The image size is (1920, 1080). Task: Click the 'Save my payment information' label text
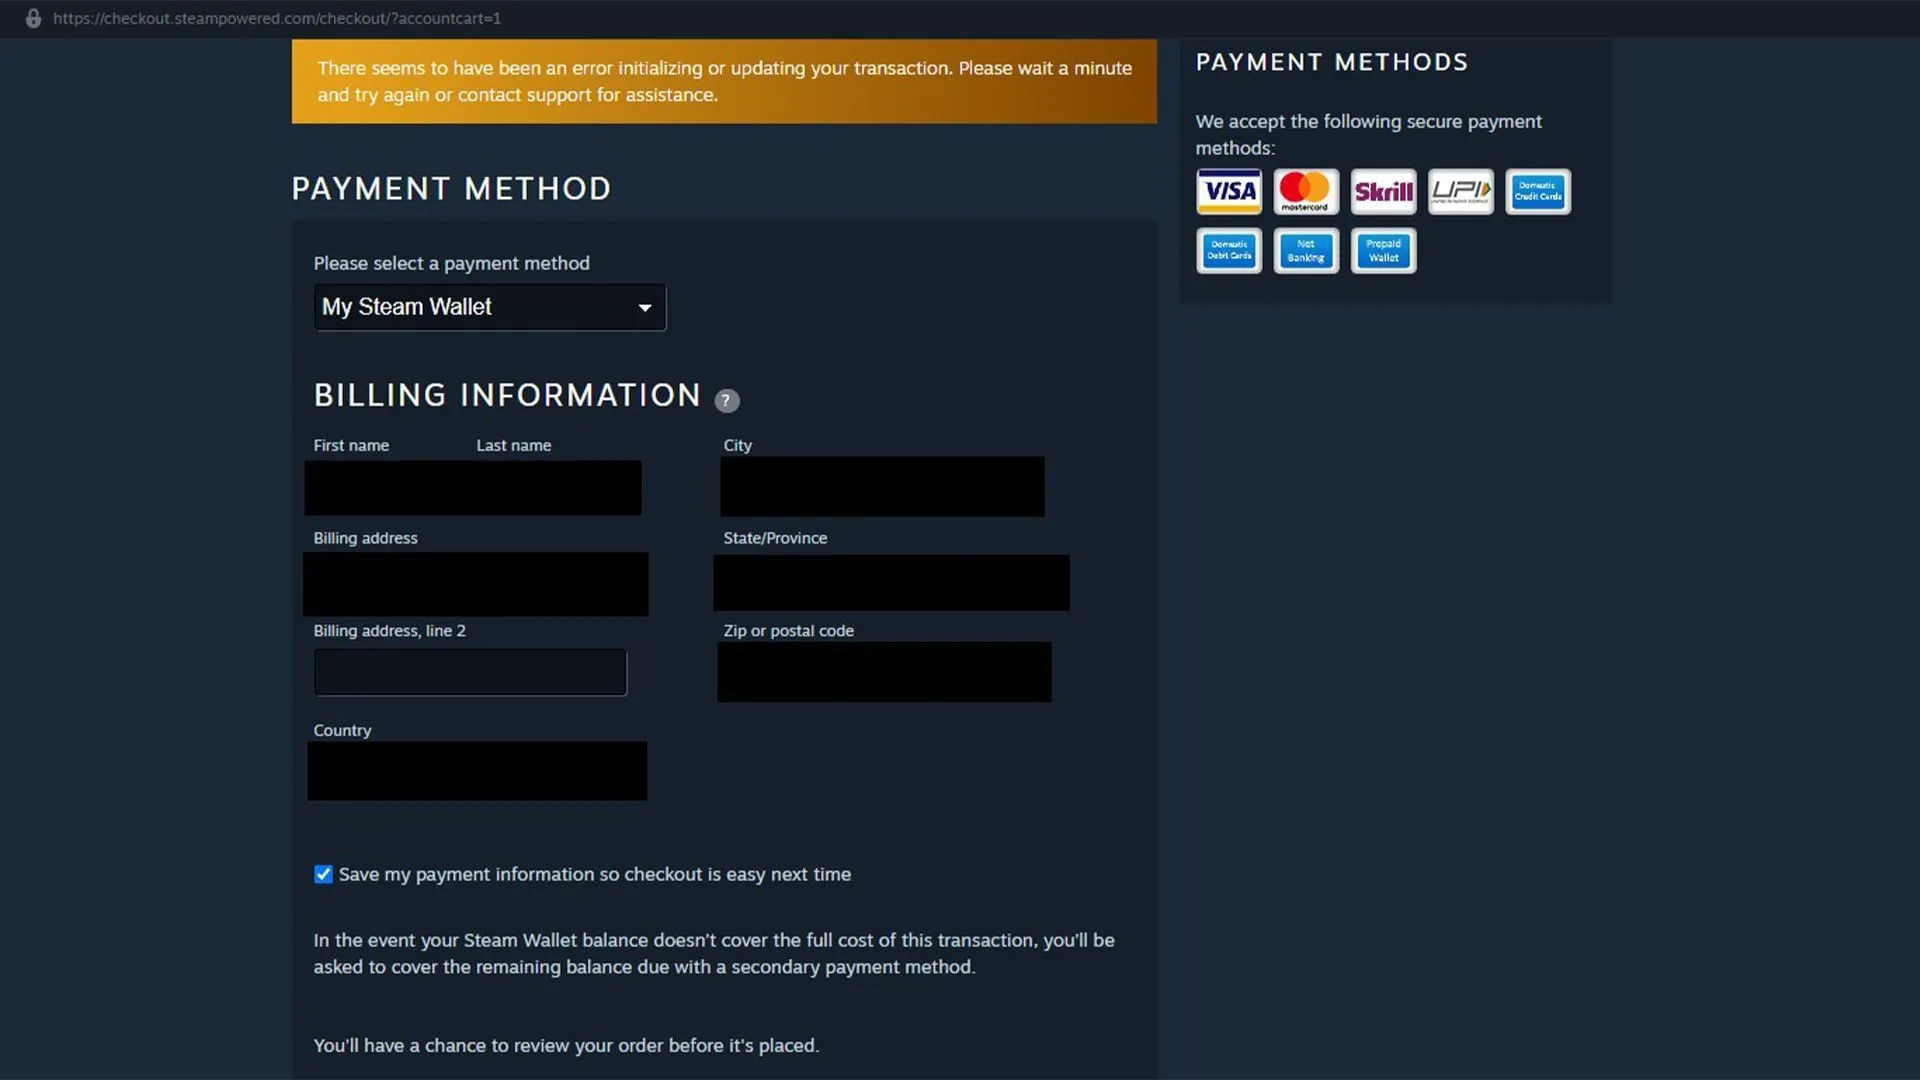point(595,874)
